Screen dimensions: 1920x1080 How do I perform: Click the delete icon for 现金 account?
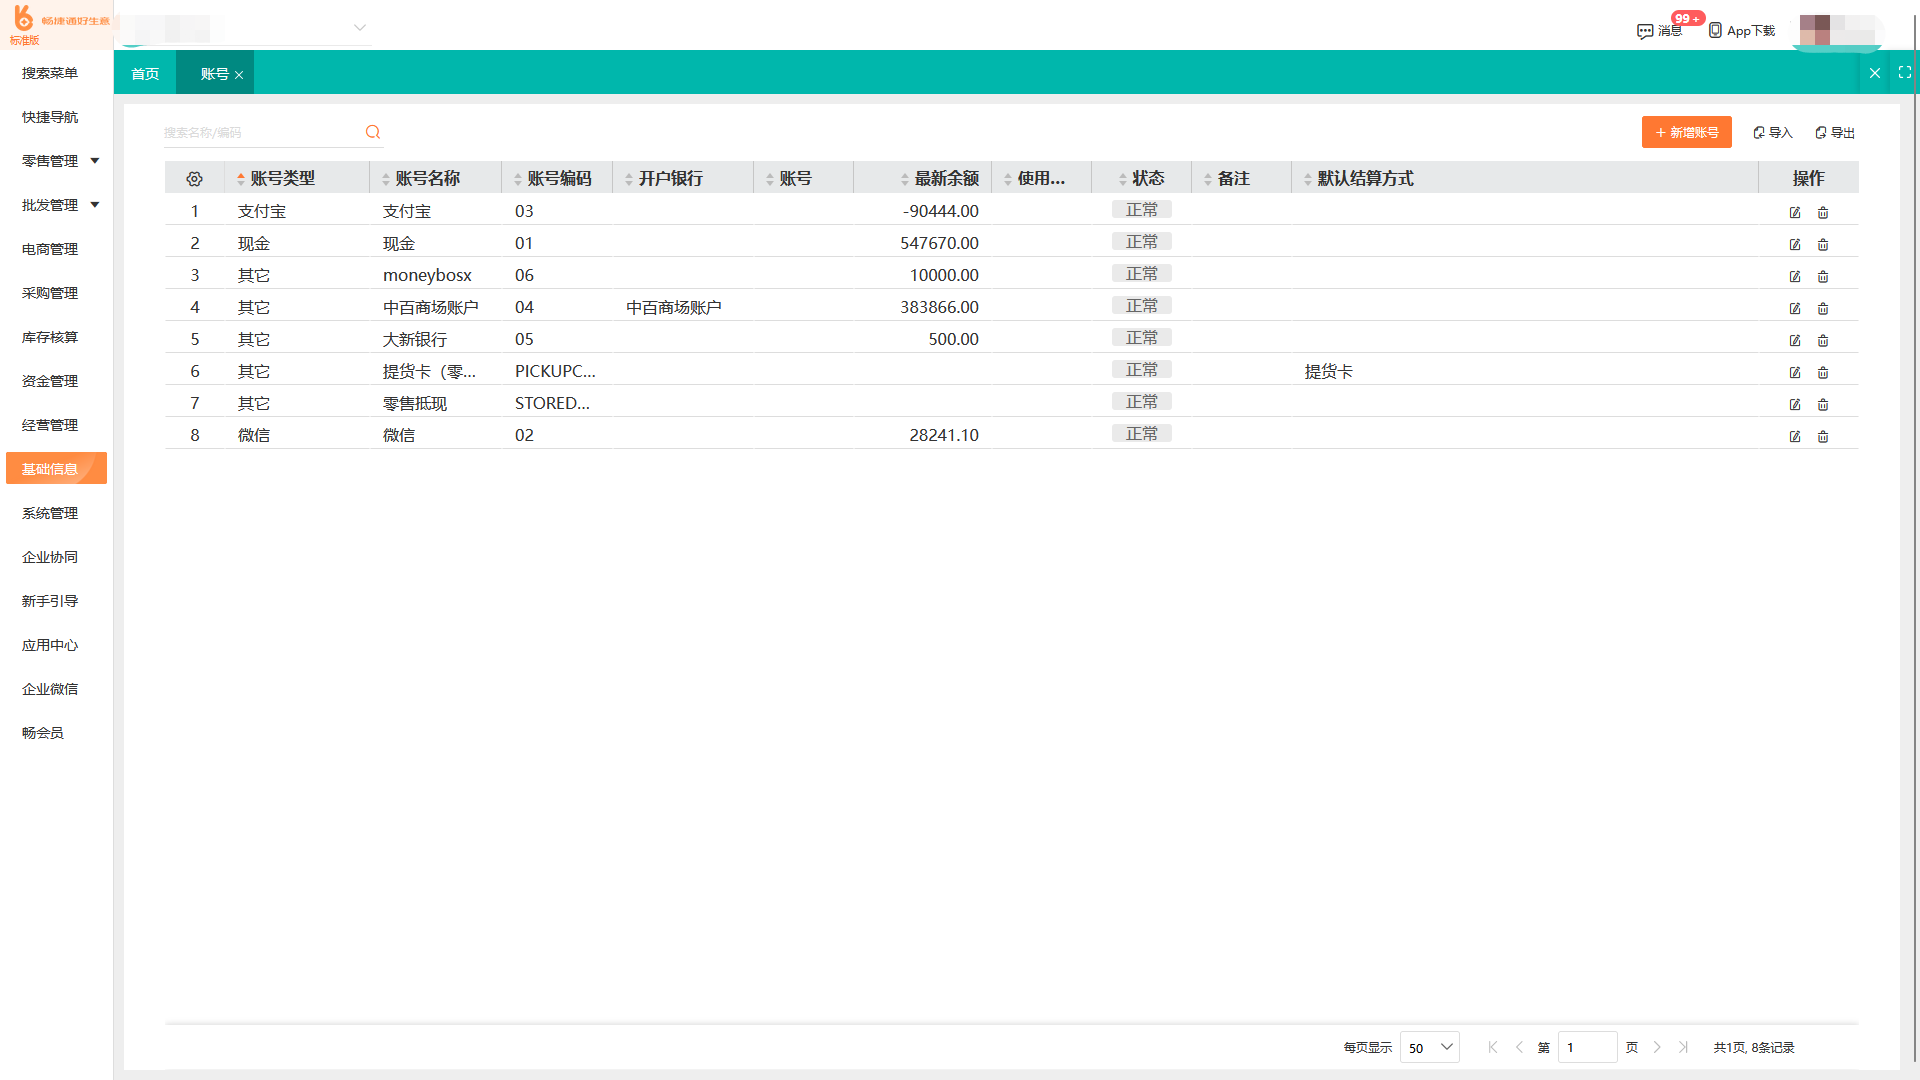(x=1824, y=243)
